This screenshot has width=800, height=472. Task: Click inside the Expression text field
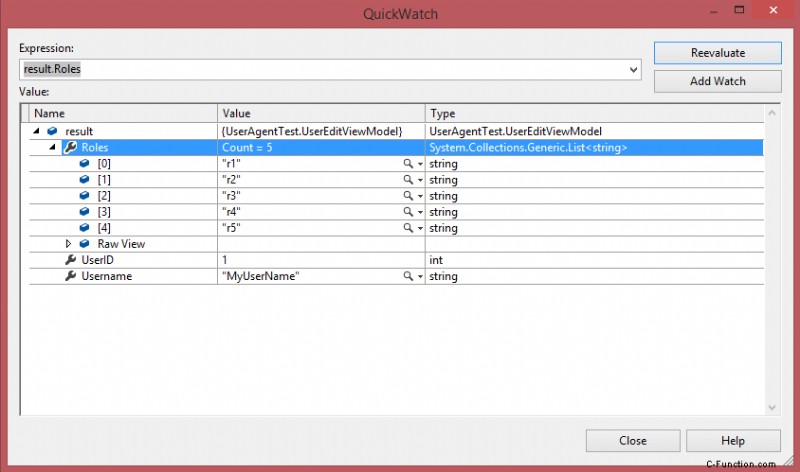pos(320,70)
